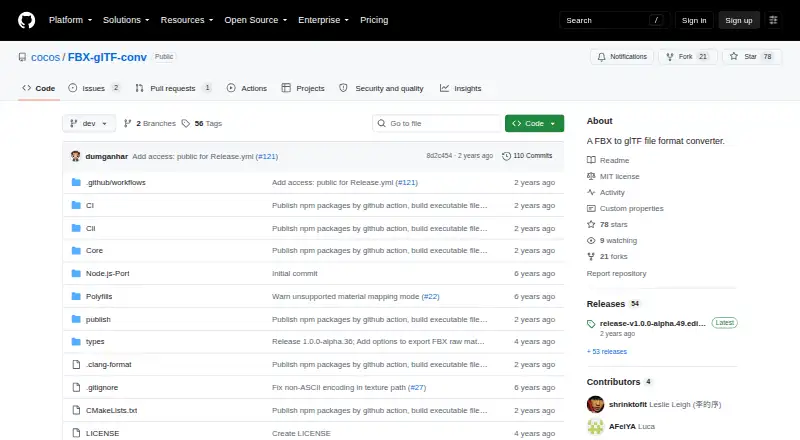
Task: Click AFeiYA's contributor avatar
Action: (x=595, y=426)
